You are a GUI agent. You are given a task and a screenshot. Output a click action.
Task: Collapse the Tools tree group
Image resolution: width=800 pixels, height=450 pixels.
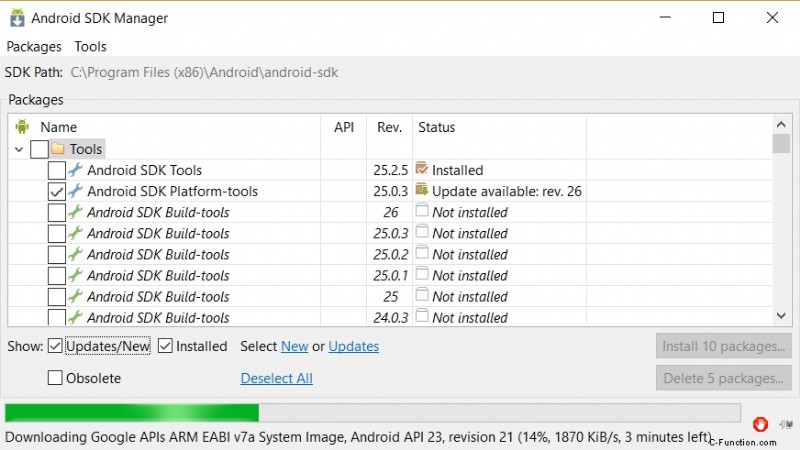pos(19,149)
